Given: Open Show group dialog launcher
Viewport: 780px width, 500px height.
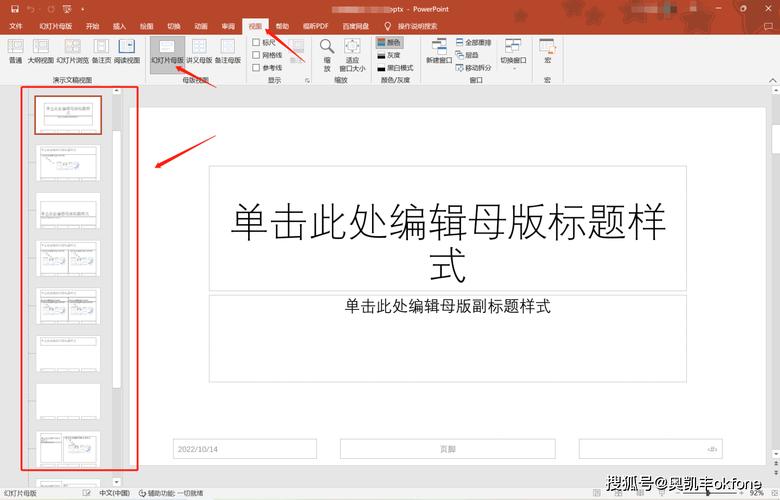Looking at the screenshot, I should pos(306,80).
